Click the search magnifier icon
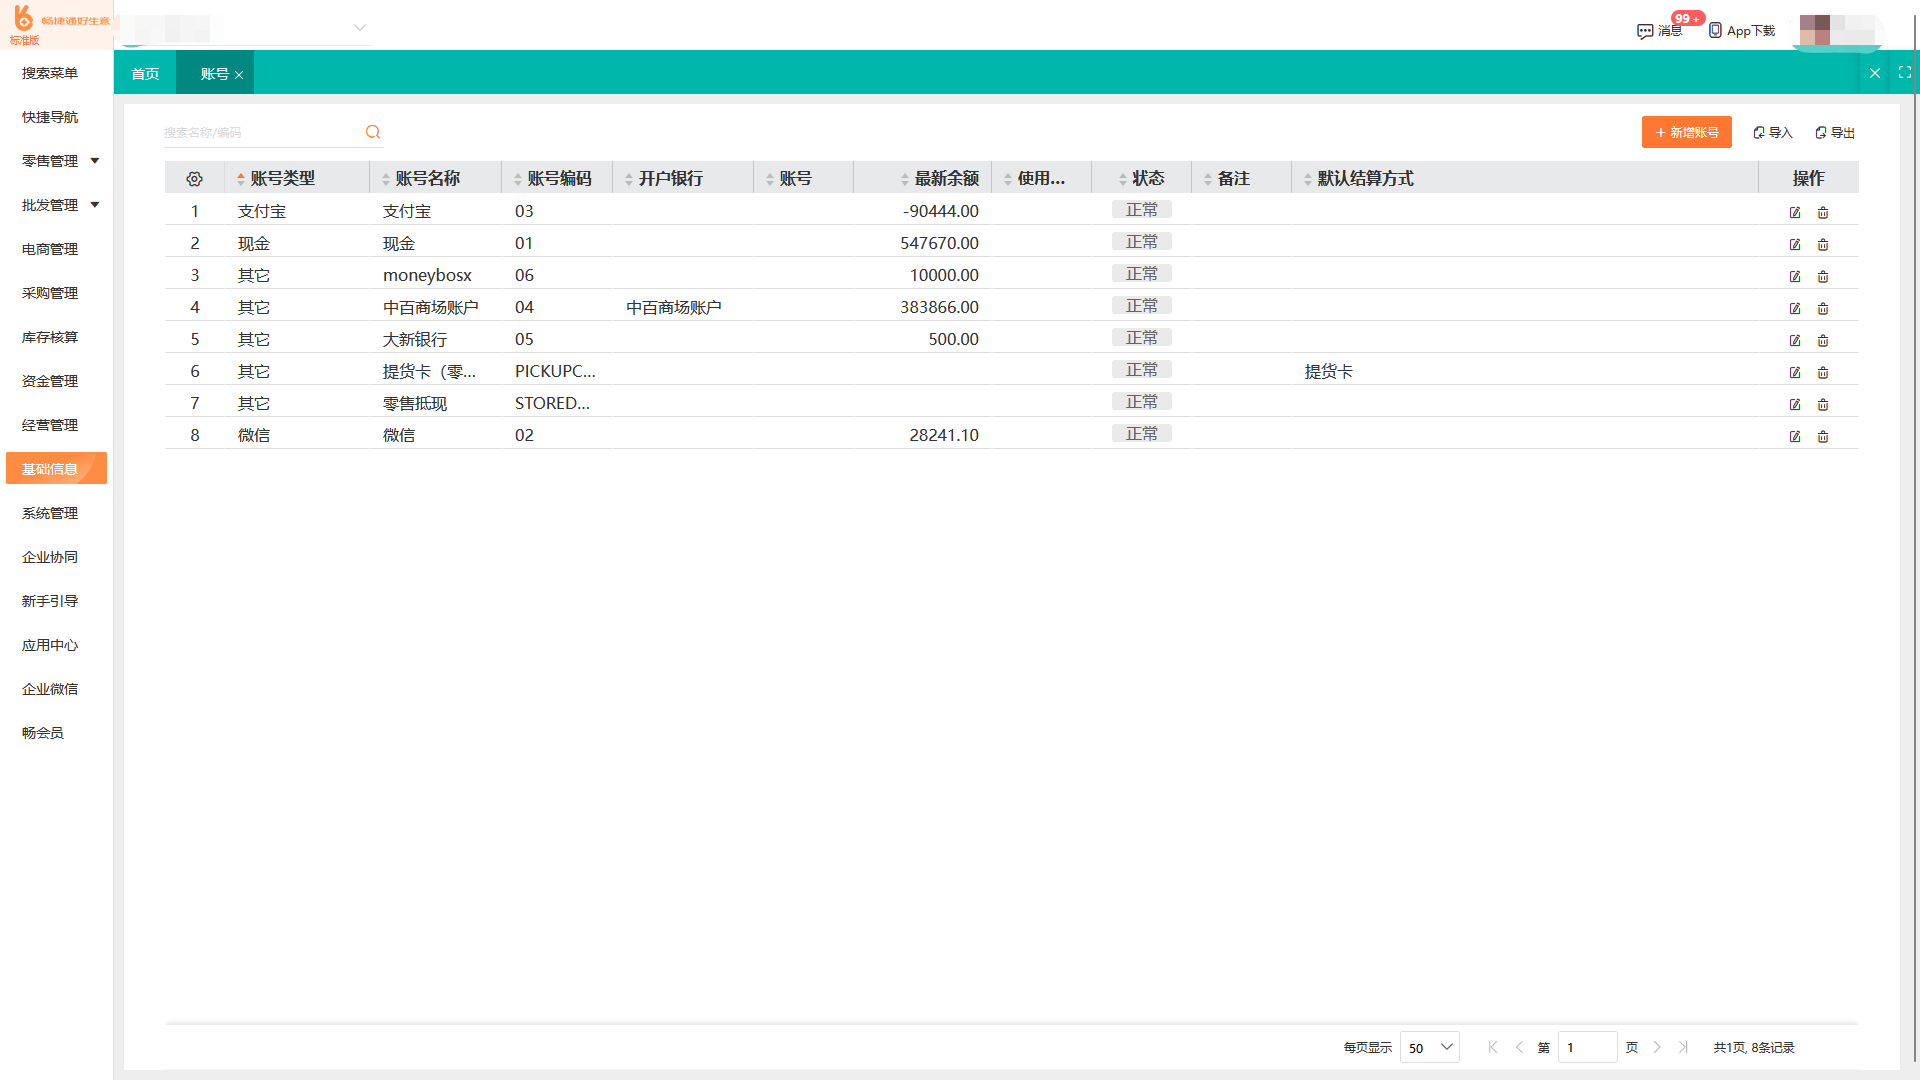 click(x=373, y=132)
